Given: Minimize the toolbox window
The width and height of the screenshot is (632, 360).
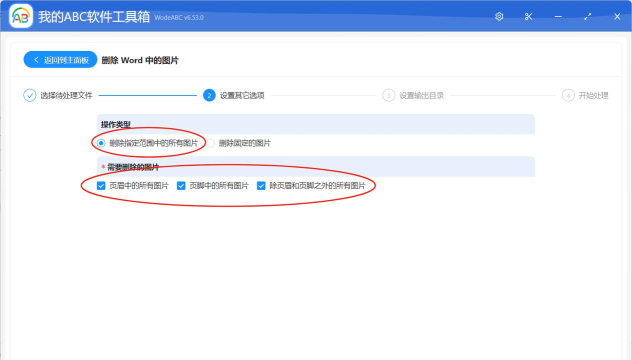Looking at the screenshot, I should [558, 17].
